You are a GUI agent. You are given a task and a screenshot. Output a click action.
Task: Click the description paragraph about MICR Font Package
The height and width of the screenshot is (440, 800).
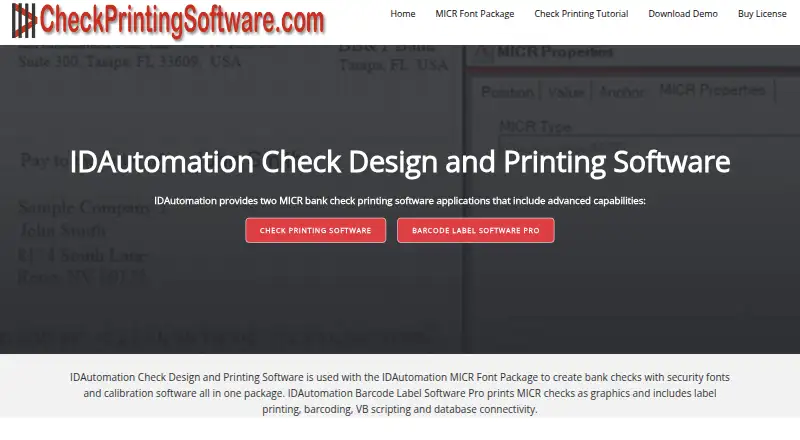[399, 393]
